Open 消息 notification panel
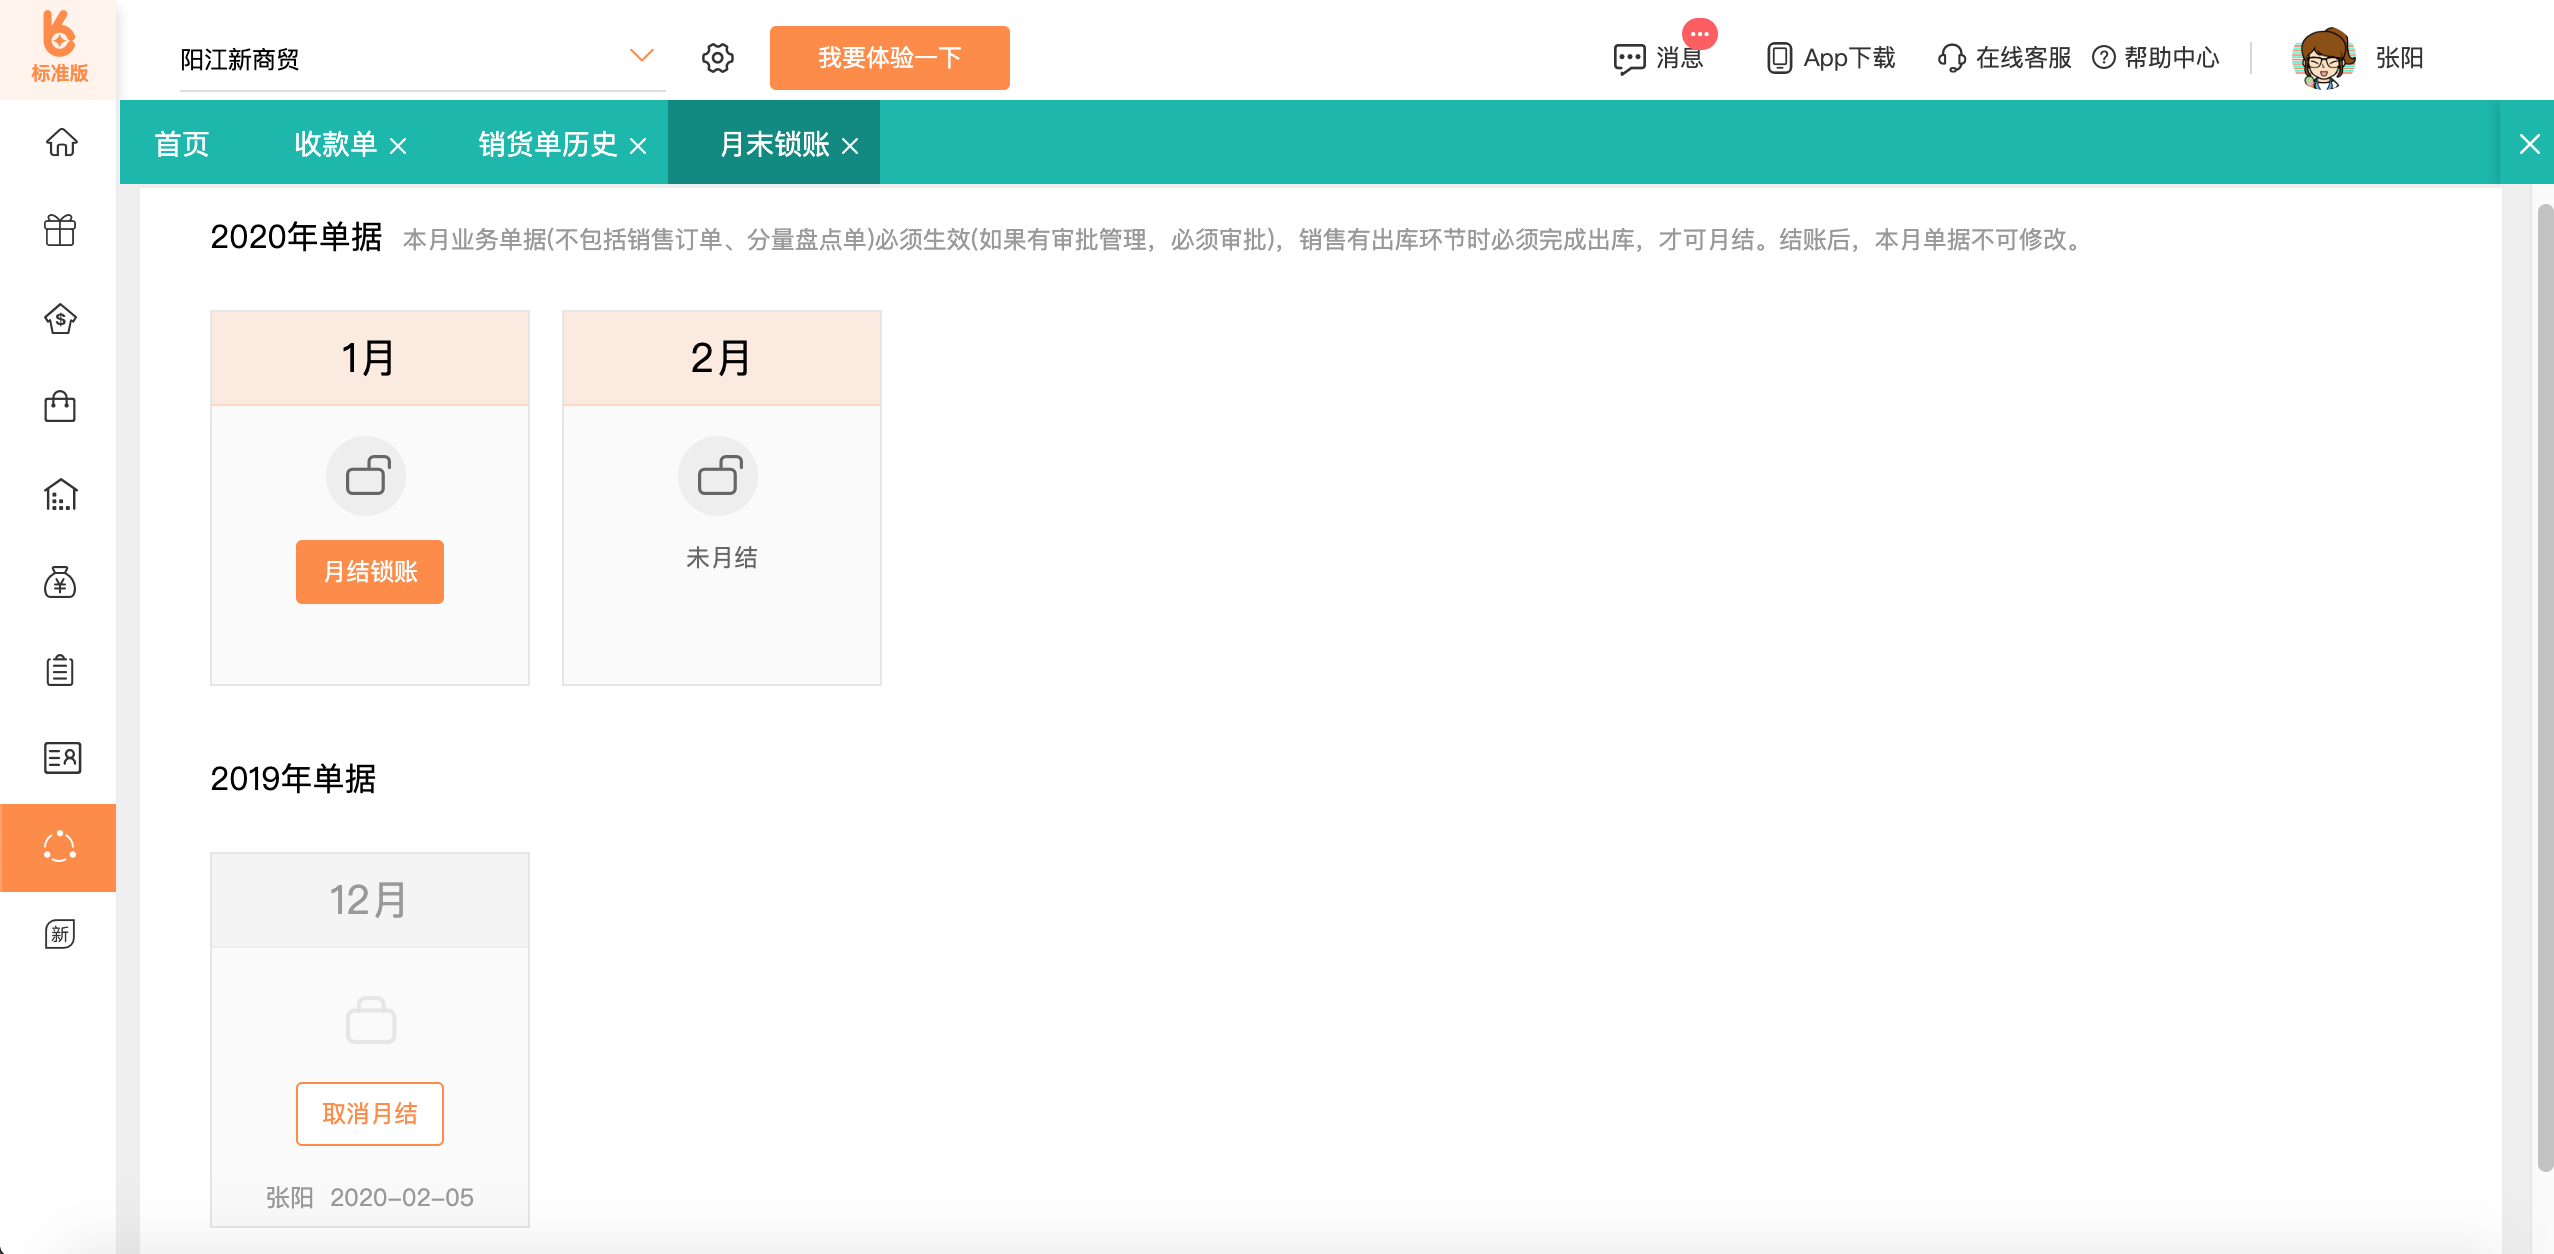 [1660, 59]
